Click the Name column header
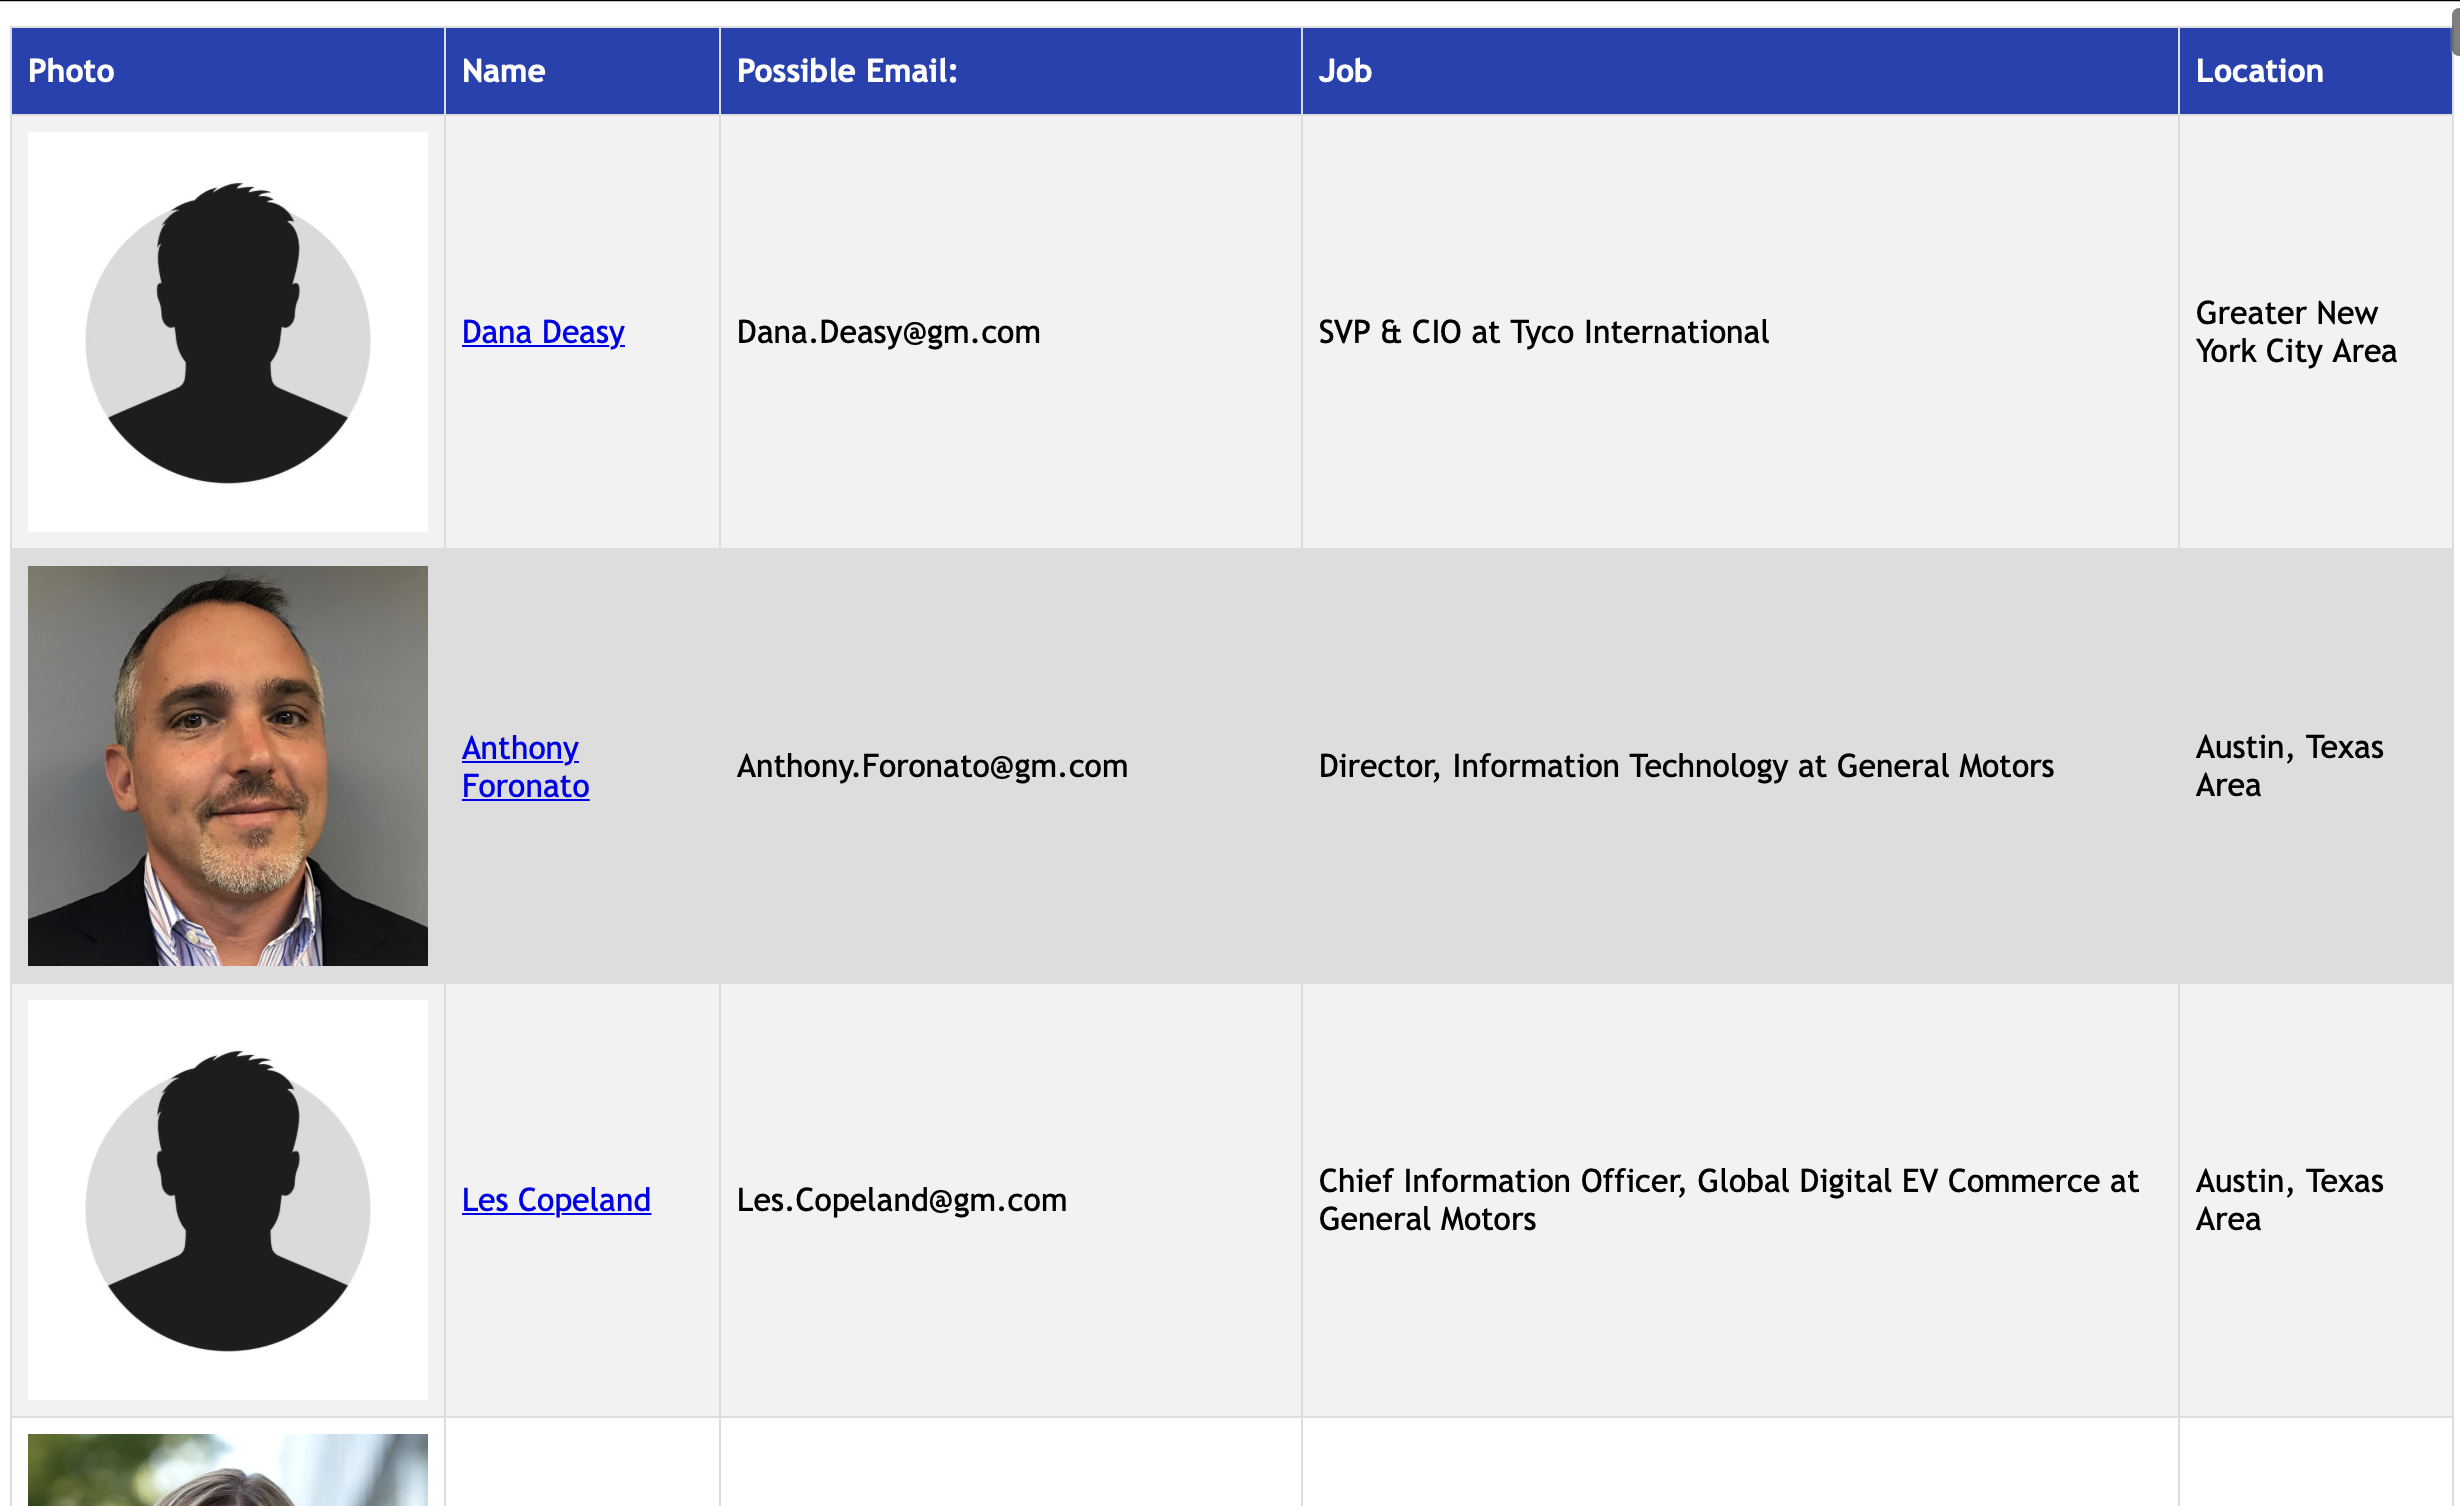 503,71
